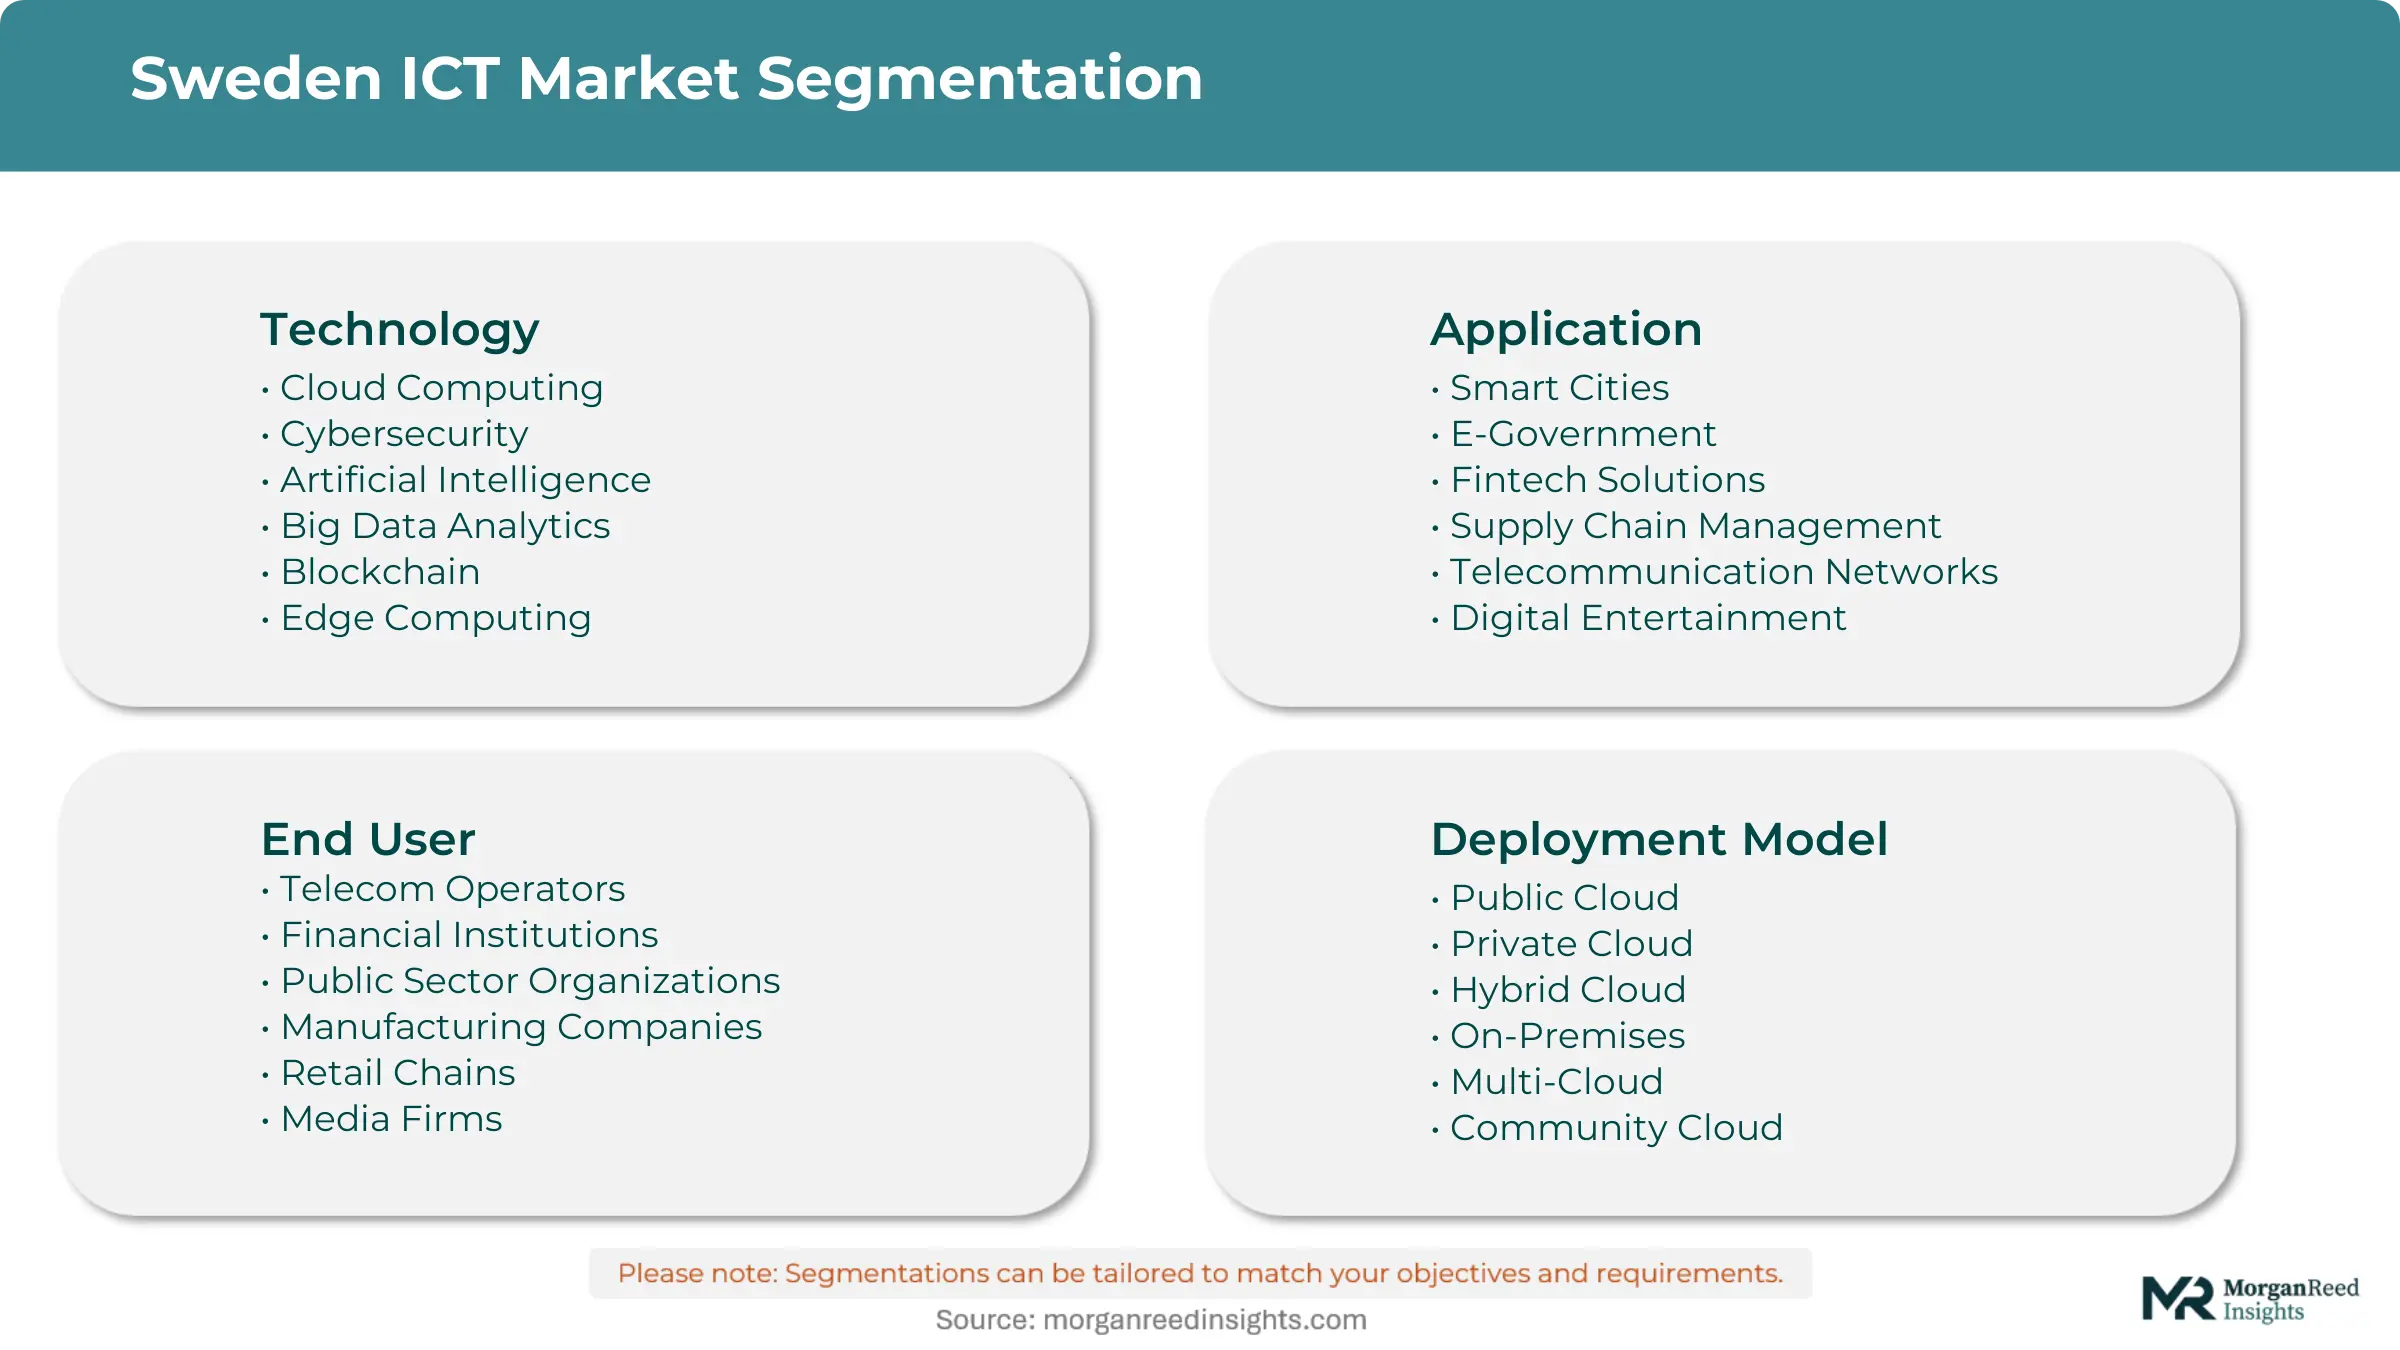Select the Fintech Solutions entry
The width and height of the screenshot is (2400, 1350).
pos(1605,480)
